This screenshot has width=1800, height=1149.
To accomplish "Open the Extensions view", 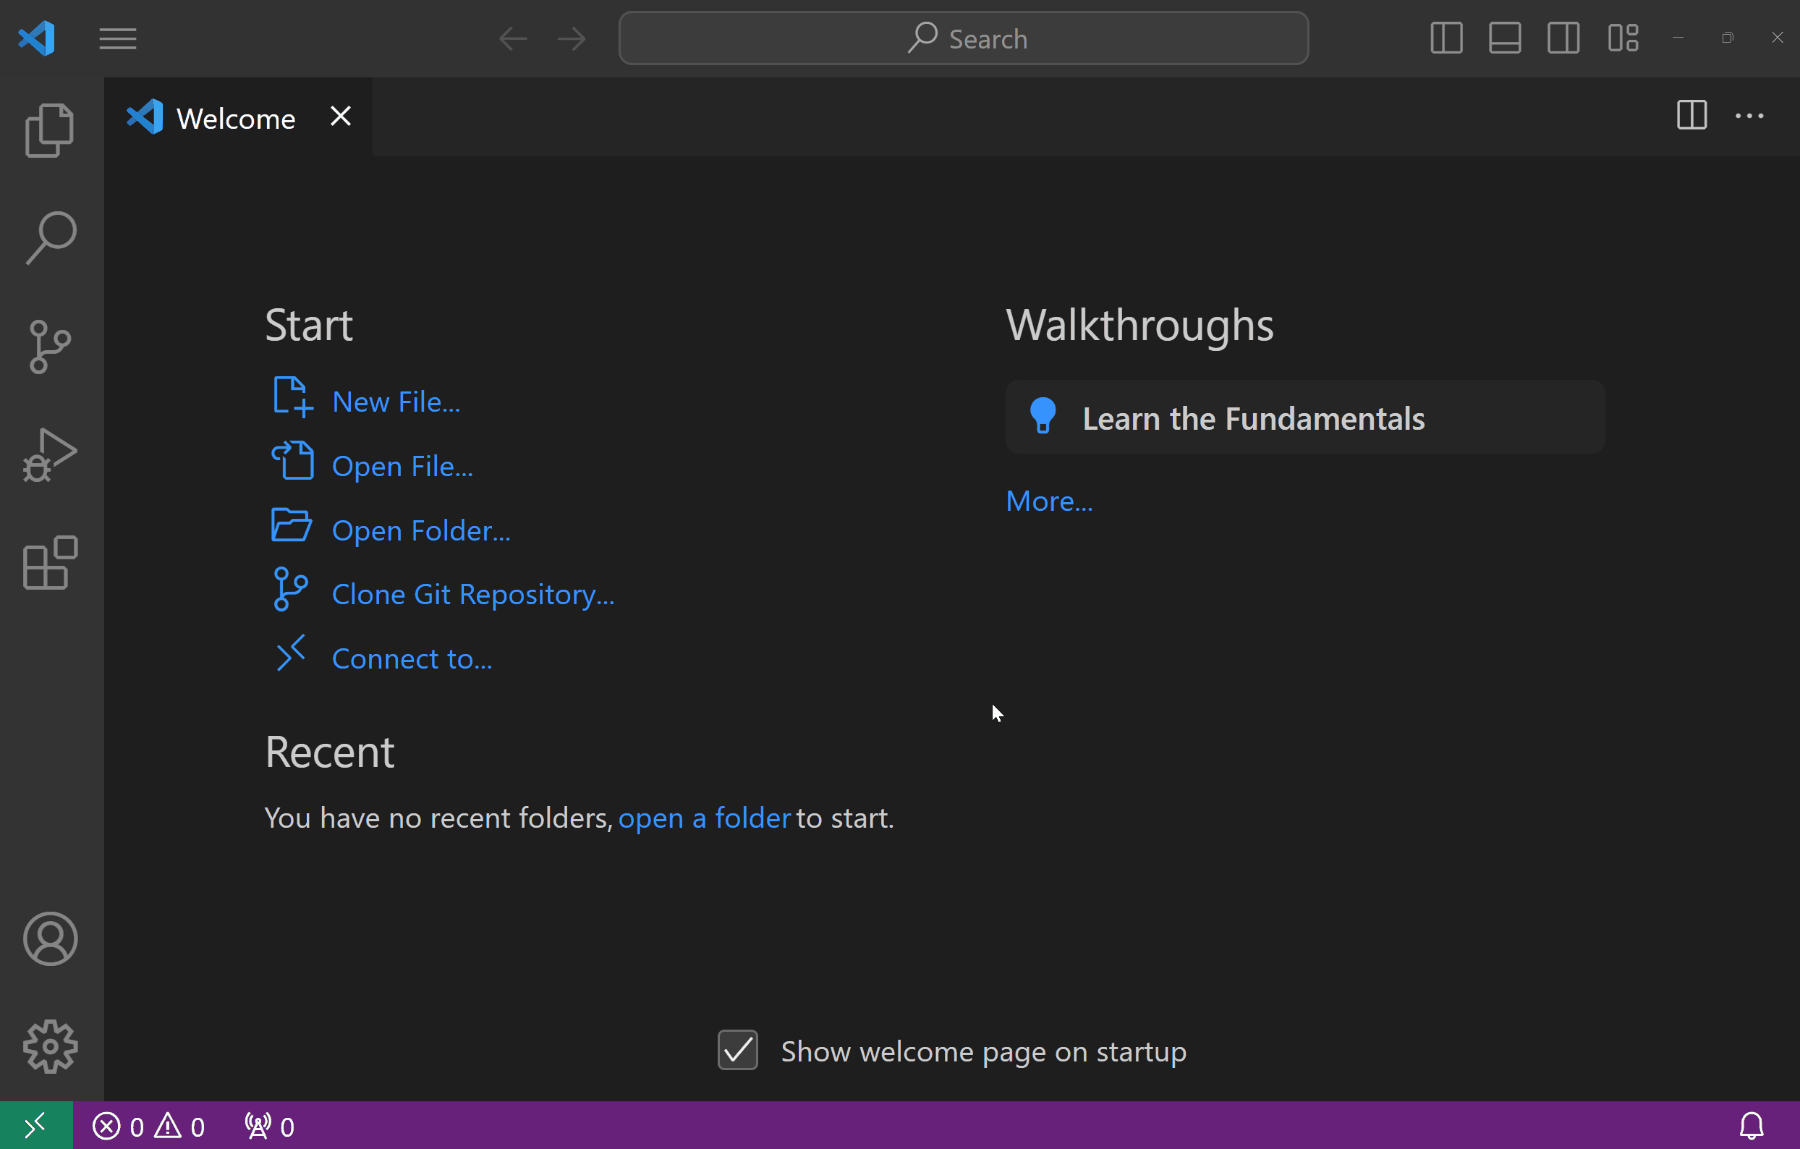I will (49, 563).
